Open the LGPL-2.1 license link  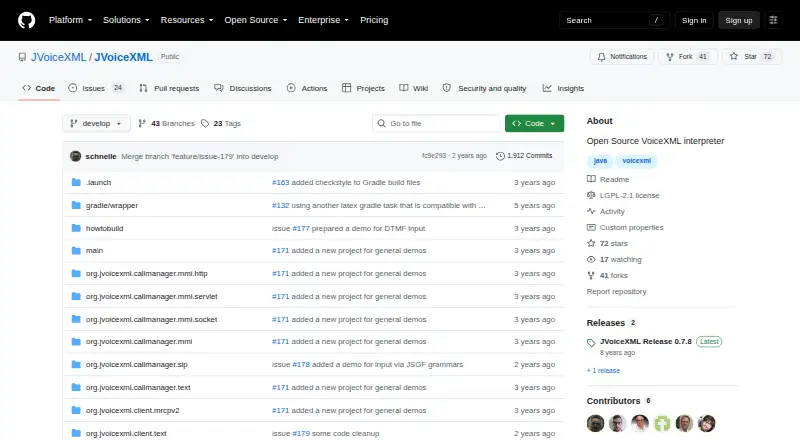623,195
